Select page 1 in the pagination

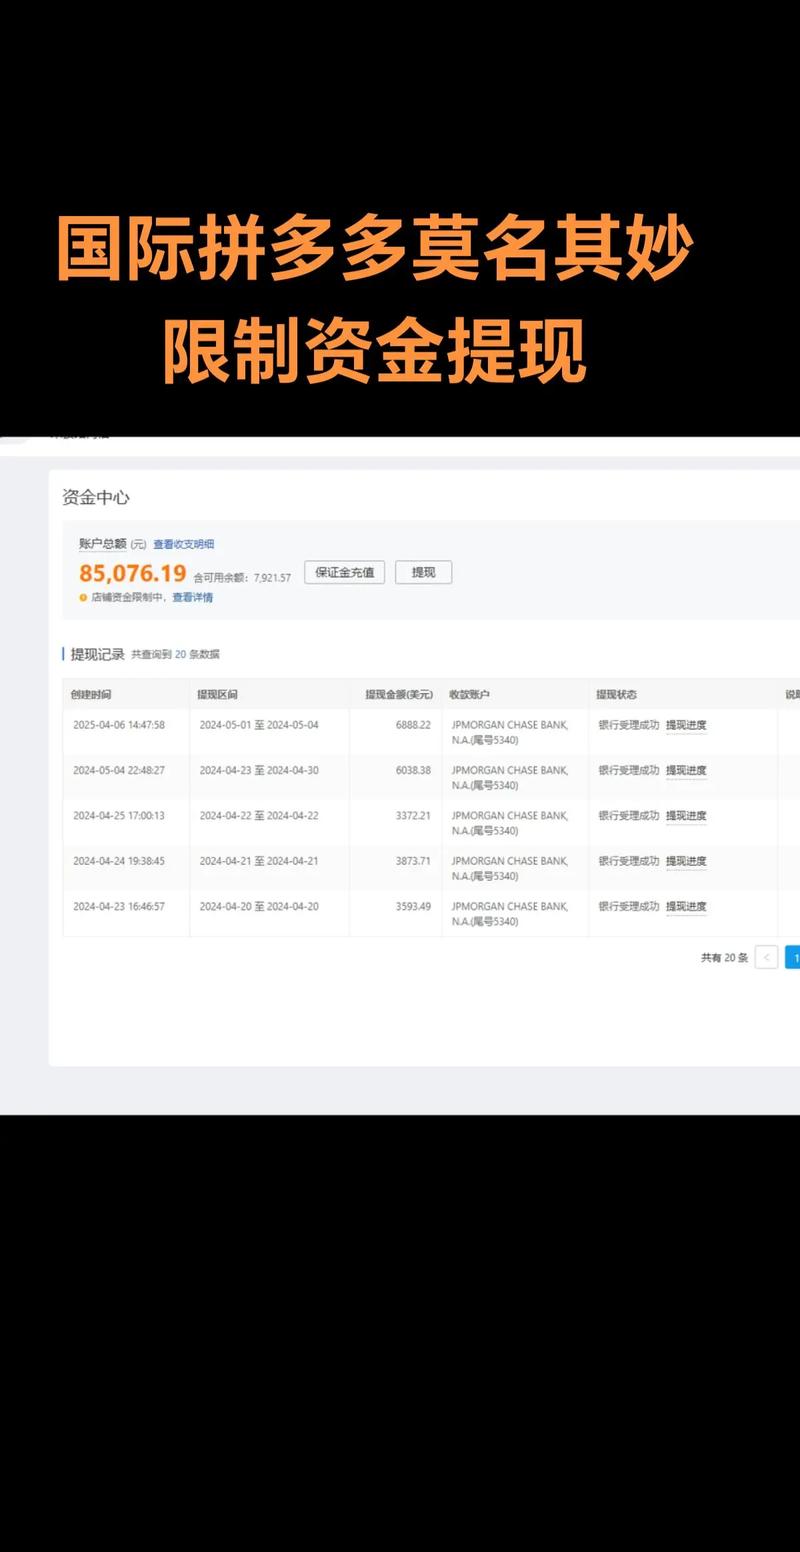794,957
